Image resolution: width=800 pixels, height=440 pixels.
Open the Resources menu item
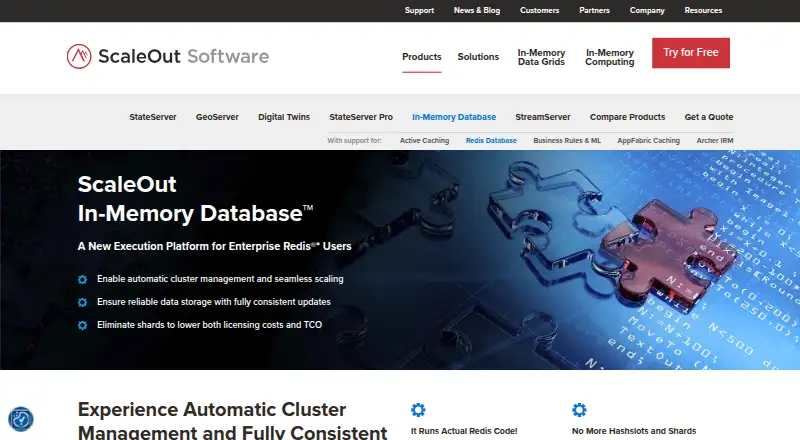tap(703, 10)
